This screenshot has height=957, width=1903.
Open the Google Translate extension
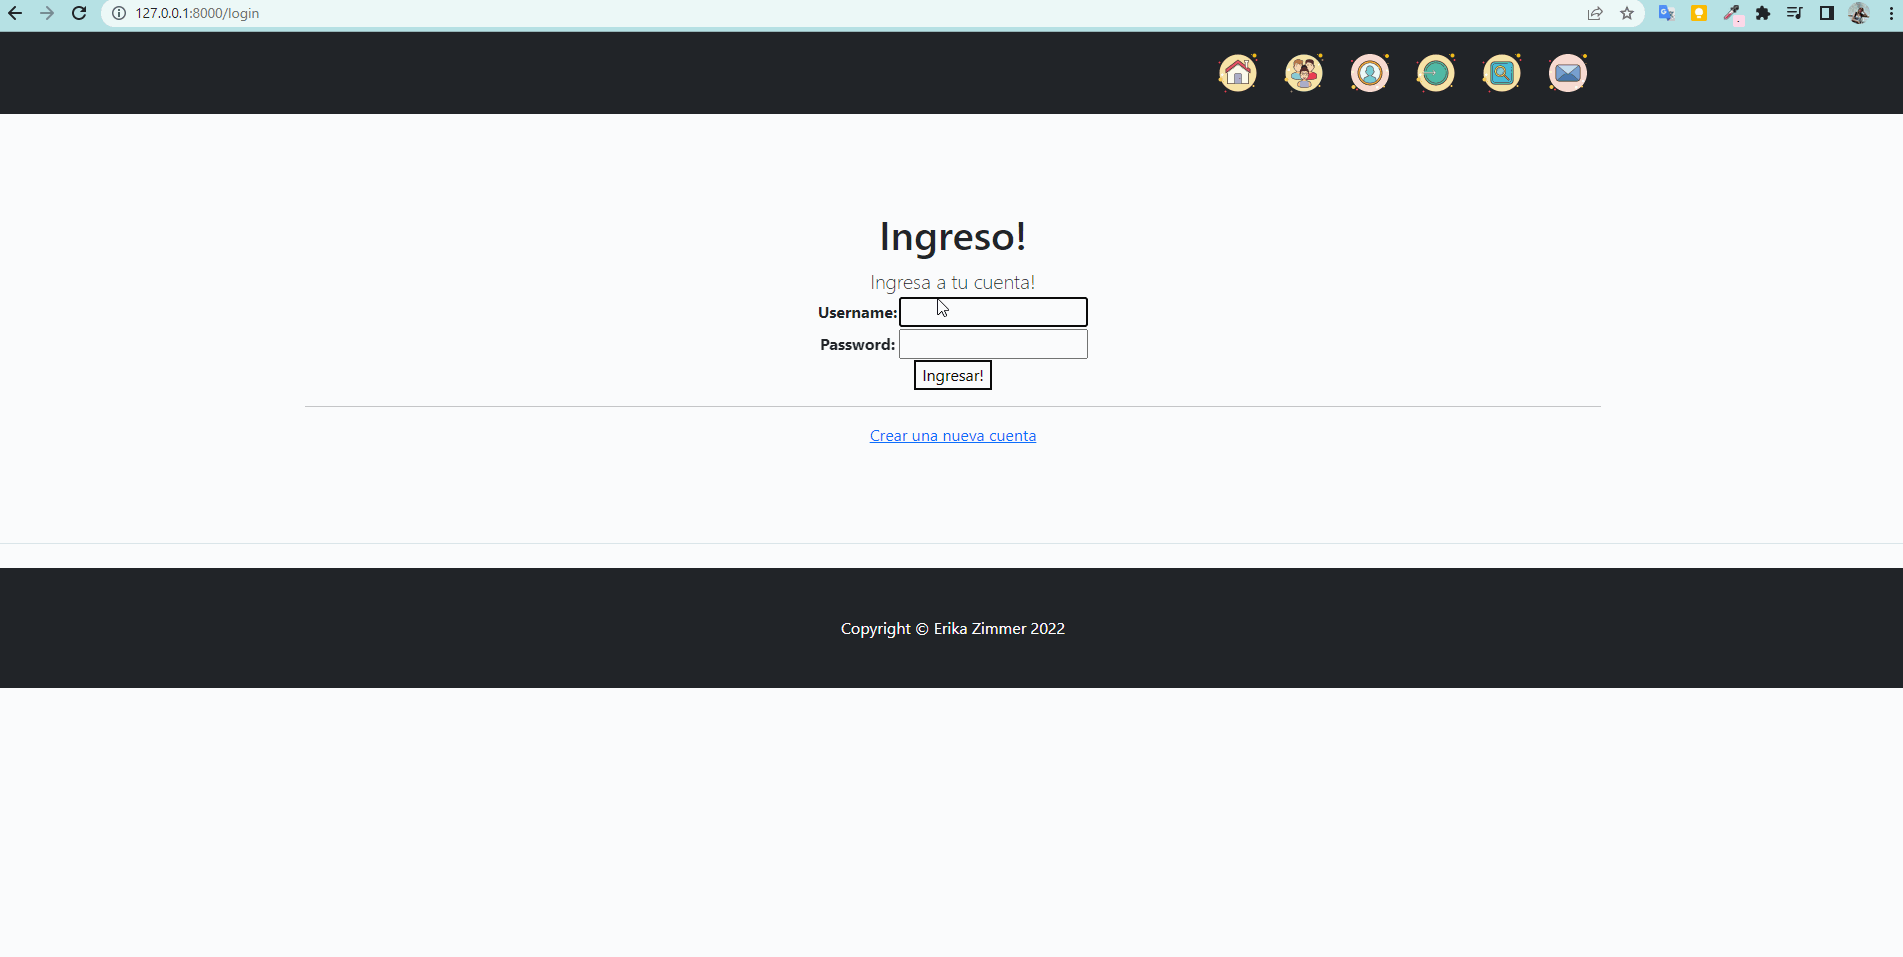(x=1666, y=13)
